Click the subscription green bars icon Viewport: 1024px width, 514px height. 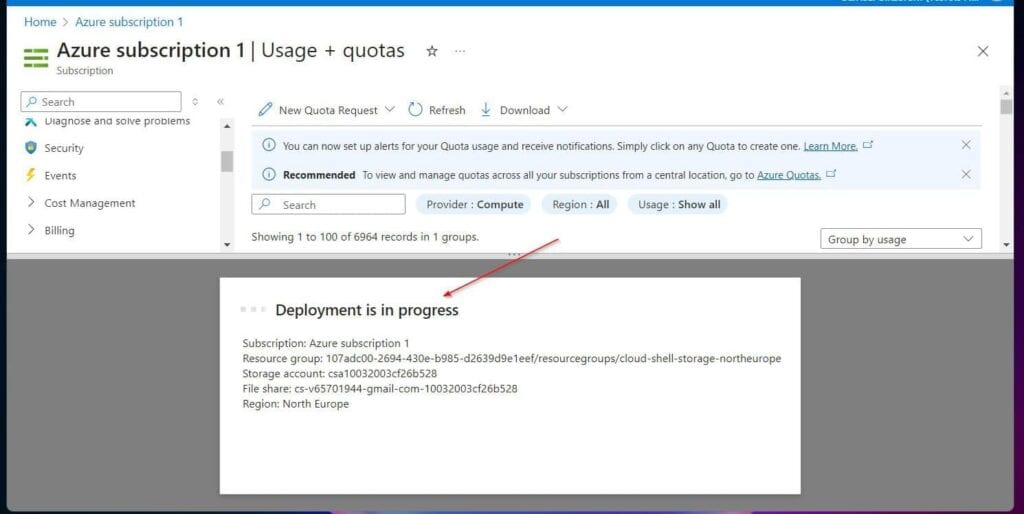coord(36,57)
